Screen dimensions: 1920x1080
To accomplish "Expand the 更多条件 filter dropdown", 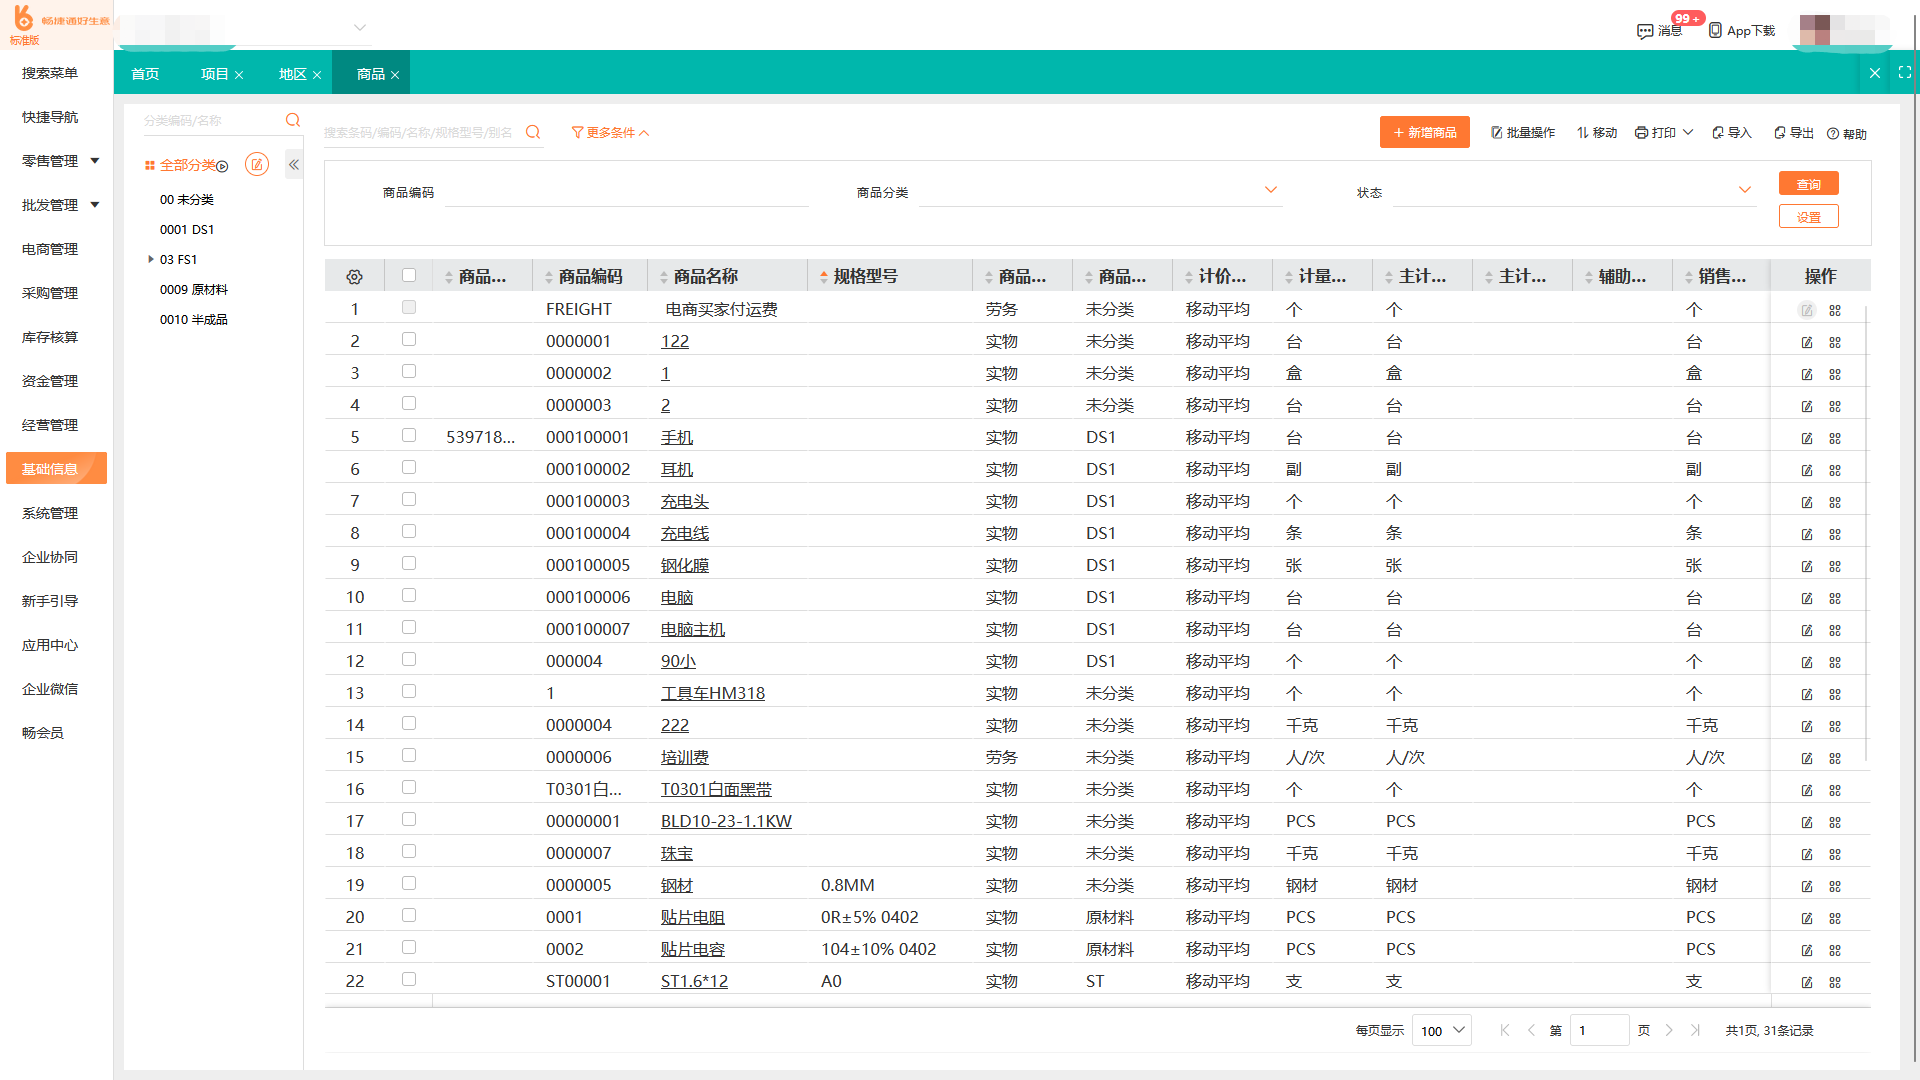I will pos(612,132).
